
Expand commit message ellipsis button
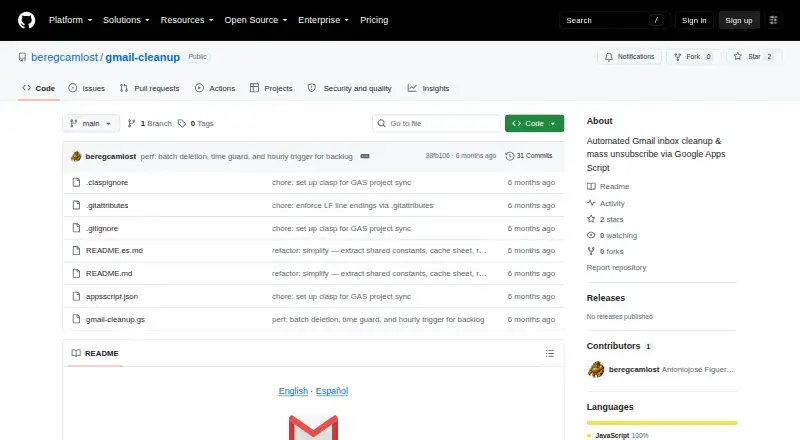coord(365,156)
